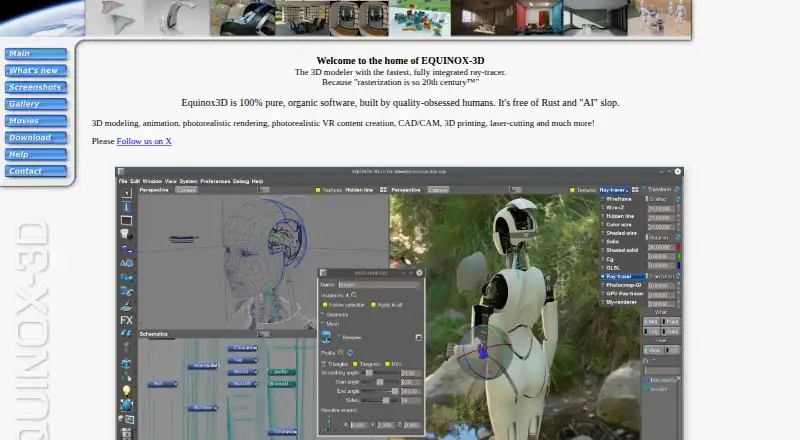Screen dimensions: 800x440
Task: Select the rectangle window toolbar icon
Action: click(127, 221)
